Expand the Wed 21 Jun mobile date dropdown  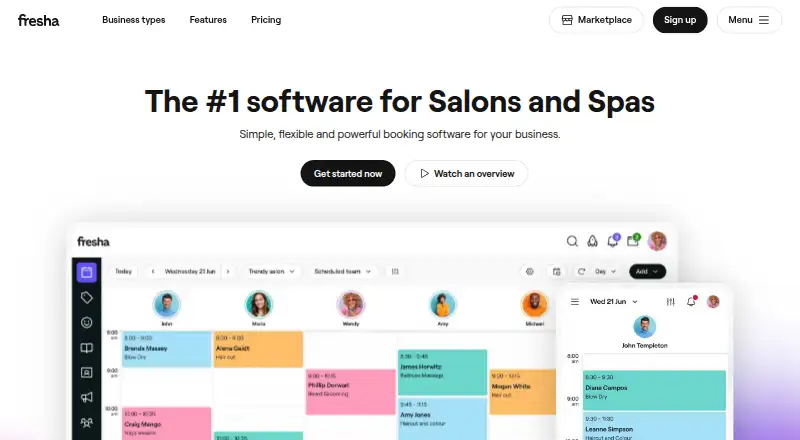tap(614, 302)
